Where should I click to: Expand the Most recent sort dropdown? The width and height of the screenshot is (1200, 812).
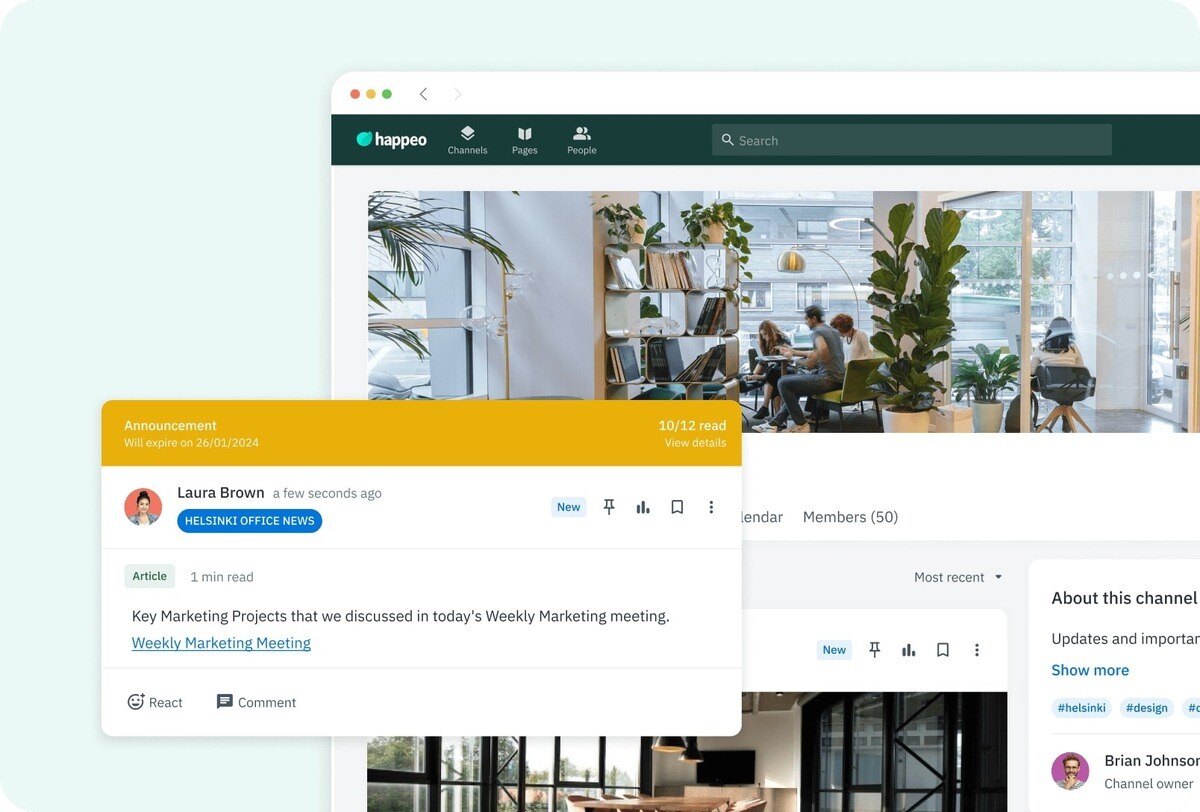click(957, 577)
